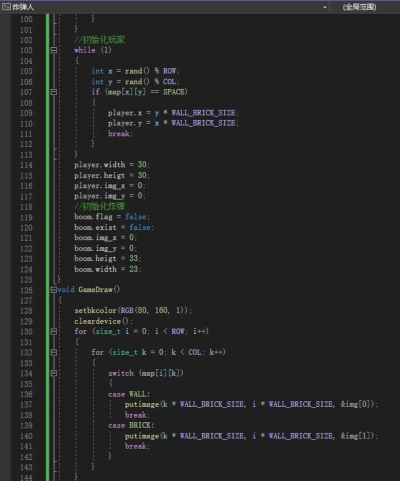Image resolution: width=400 pixels, height=481 pixels.
Task: Click the RGB macro on line 128
Action: click(x=127, y=311)
